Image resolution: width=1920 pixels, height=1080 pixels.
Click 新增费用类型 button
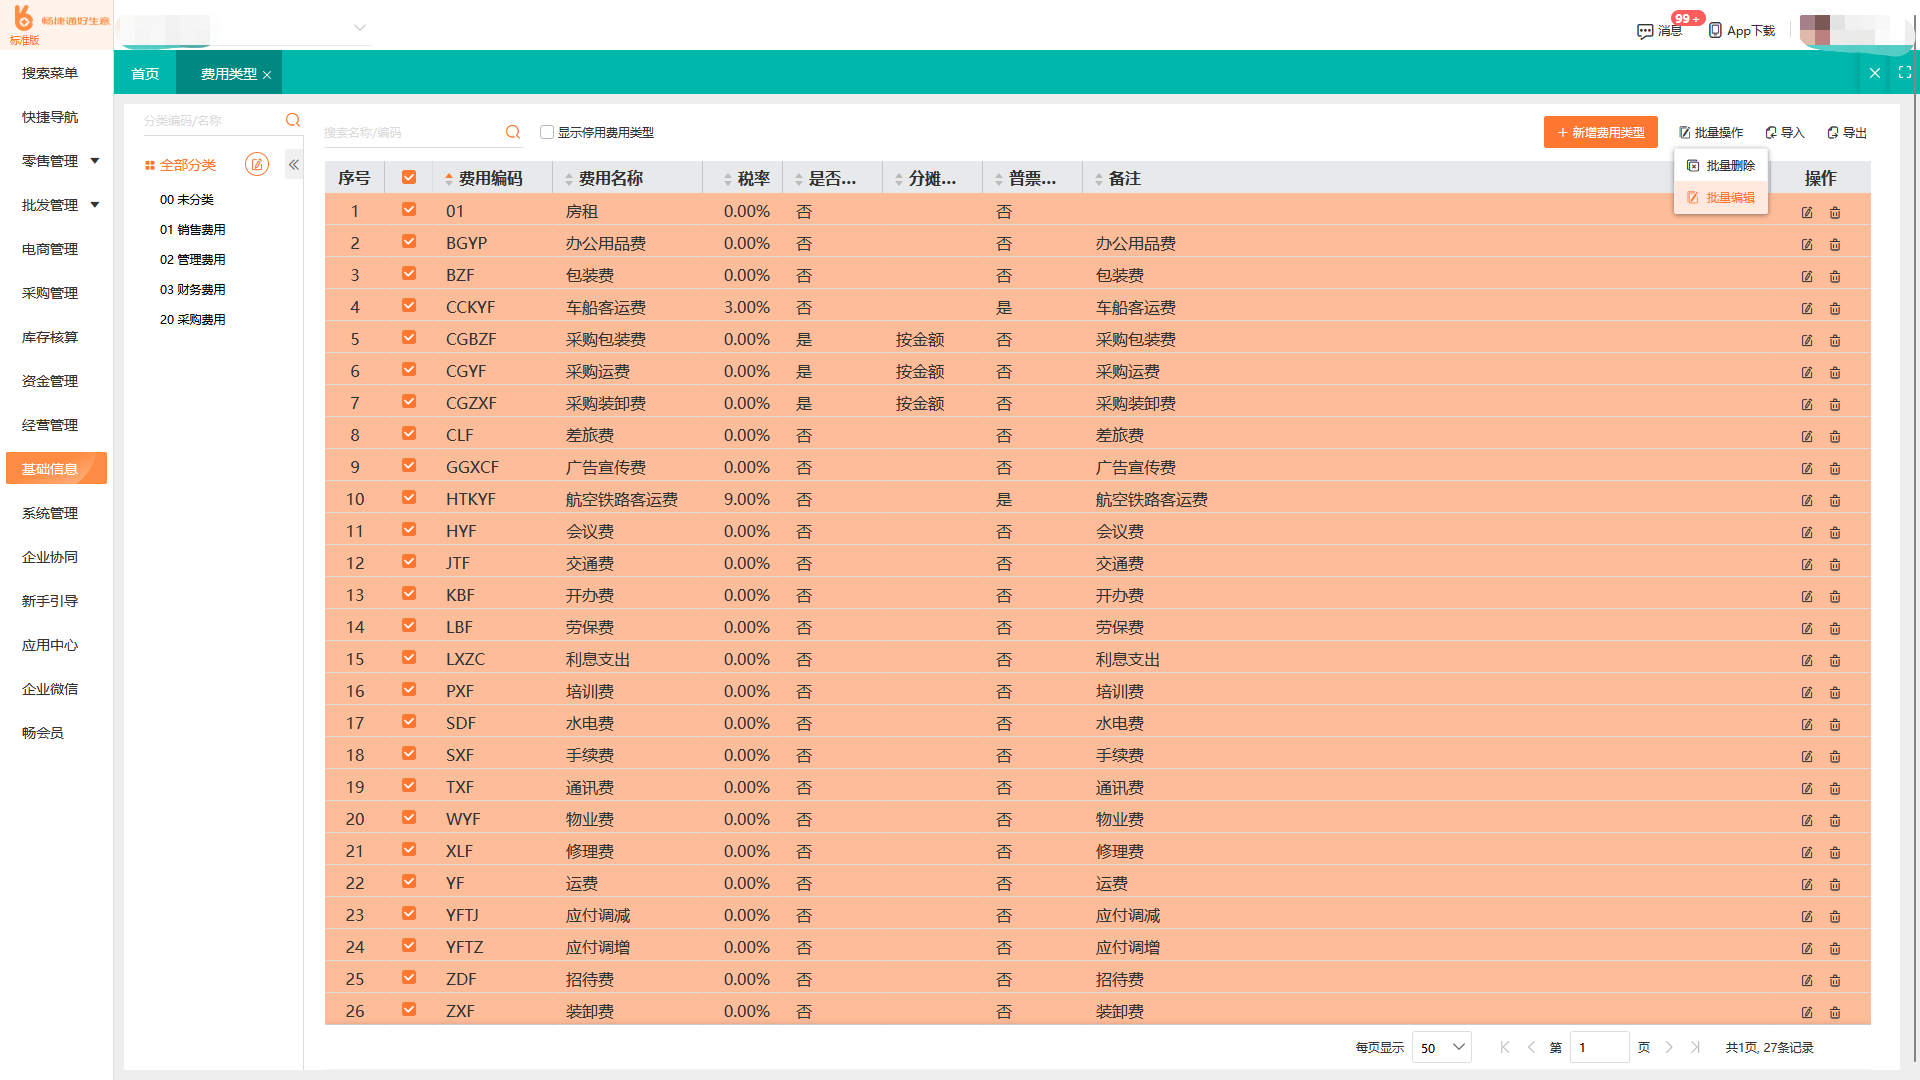tap(1597, 131)
